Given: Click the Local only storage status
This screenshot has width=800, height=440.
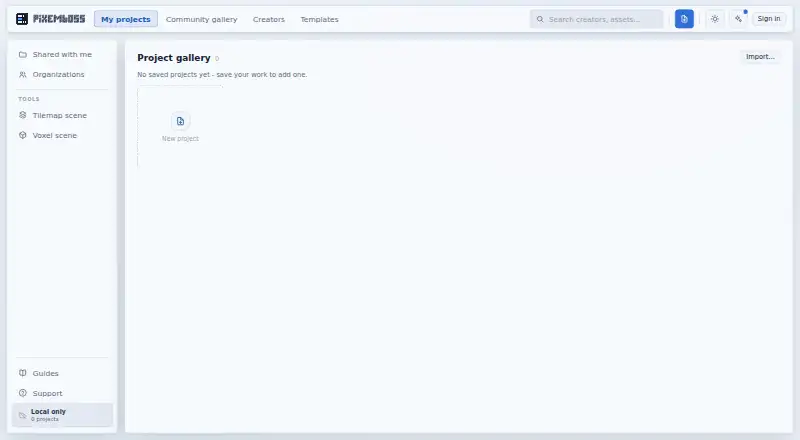Looking at the screenshot, I should coord(62,415).
